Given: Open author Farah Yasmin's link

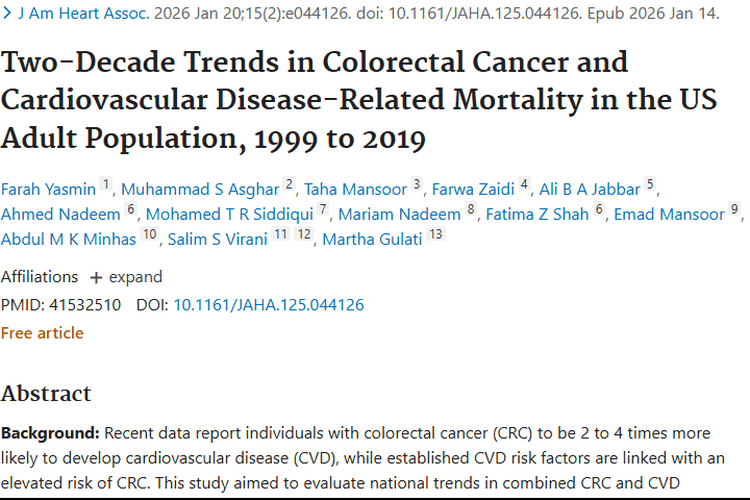Looking at the screenshot, I should [48, 189].
